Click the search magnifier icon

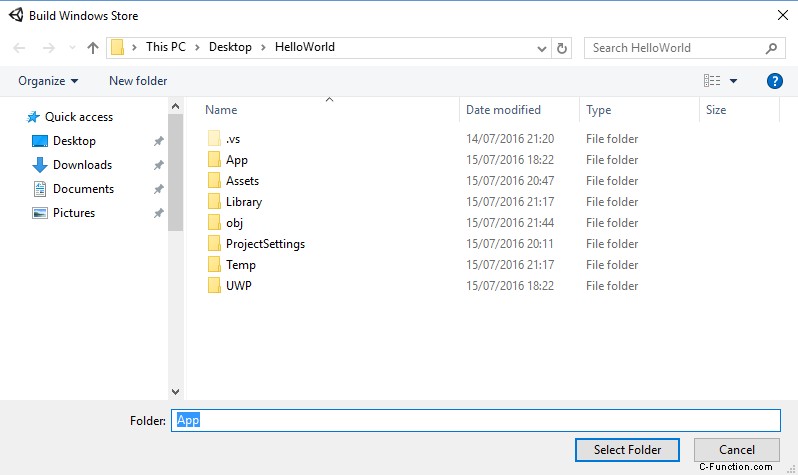[770, 48]
